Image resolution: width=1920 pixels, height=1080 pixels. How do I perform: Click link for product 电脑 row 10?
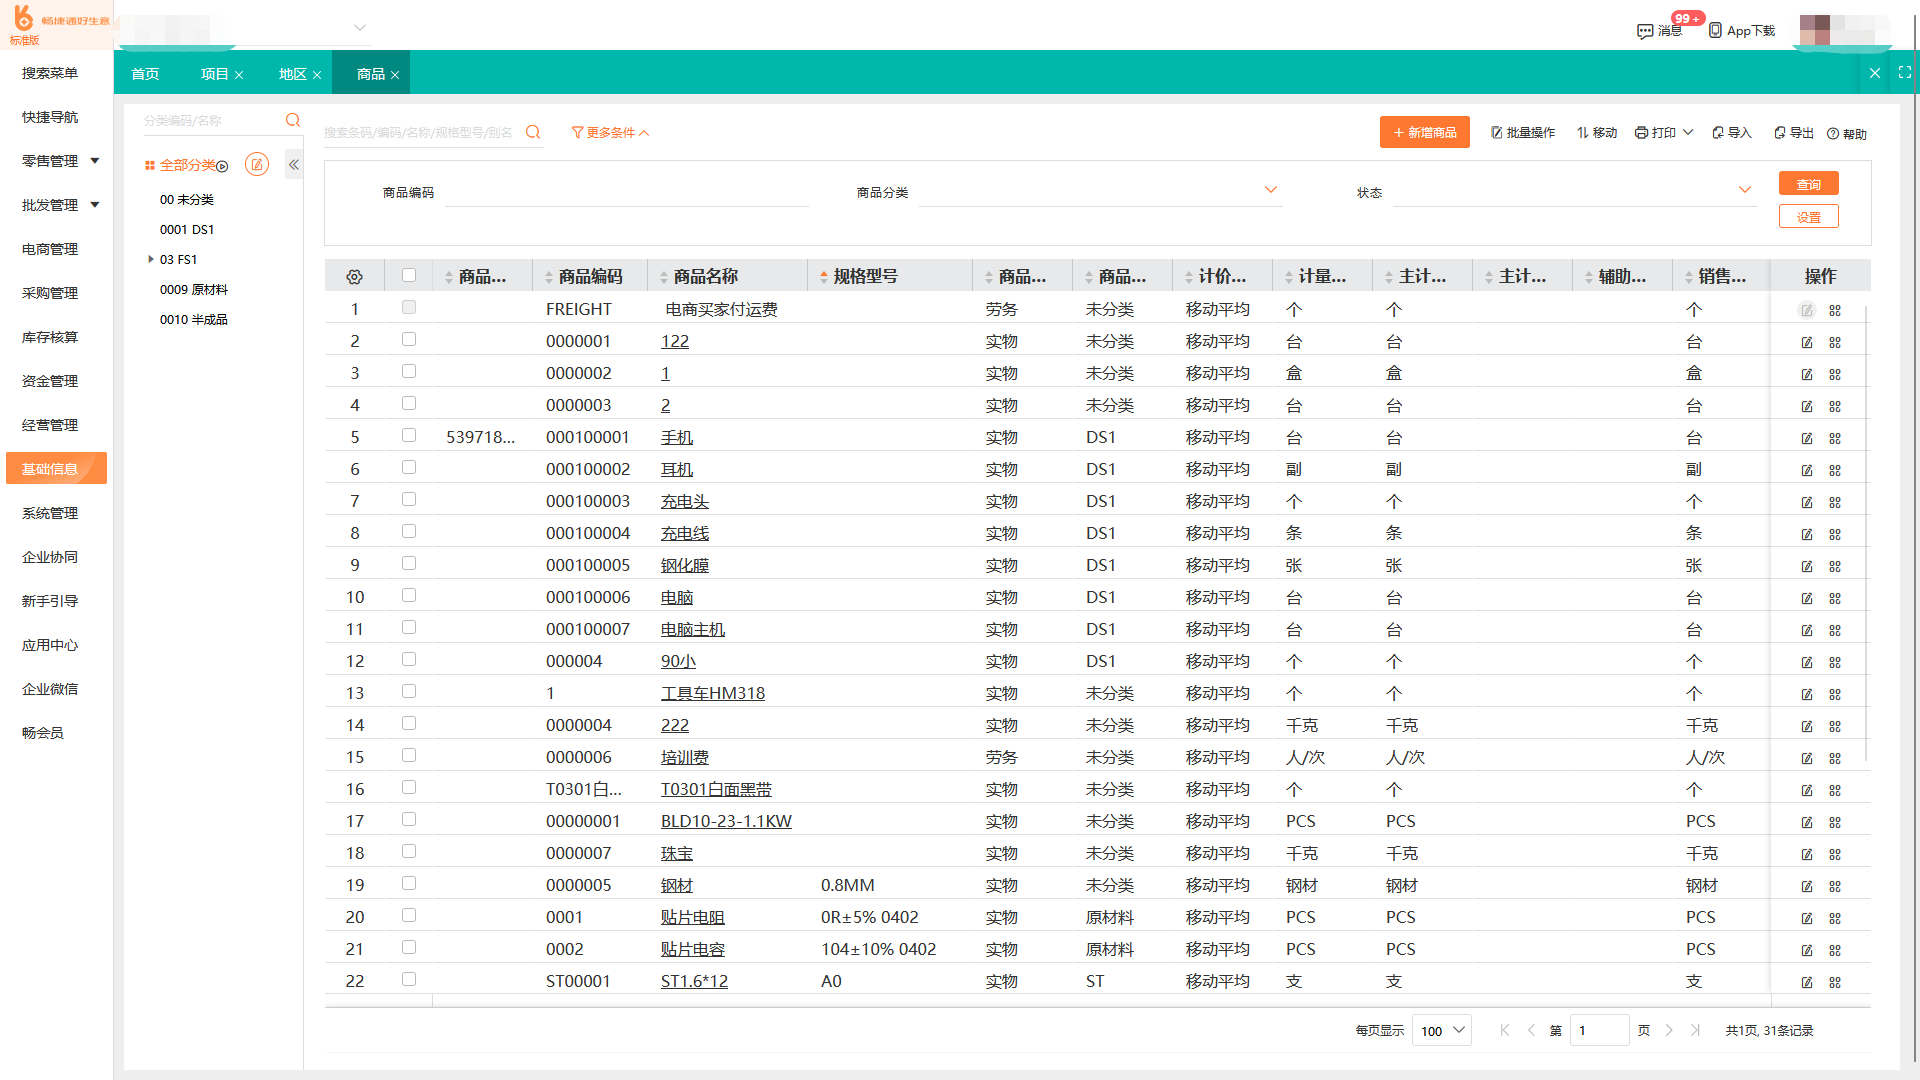676,597
